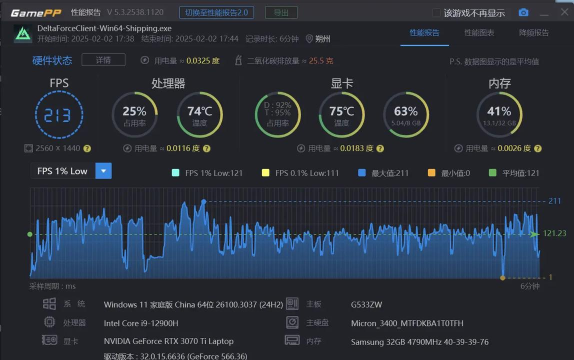This screenshot has height=360, width=574.
Task: Click the main disk icon beside Micron_3400
Action: point(292,322)
